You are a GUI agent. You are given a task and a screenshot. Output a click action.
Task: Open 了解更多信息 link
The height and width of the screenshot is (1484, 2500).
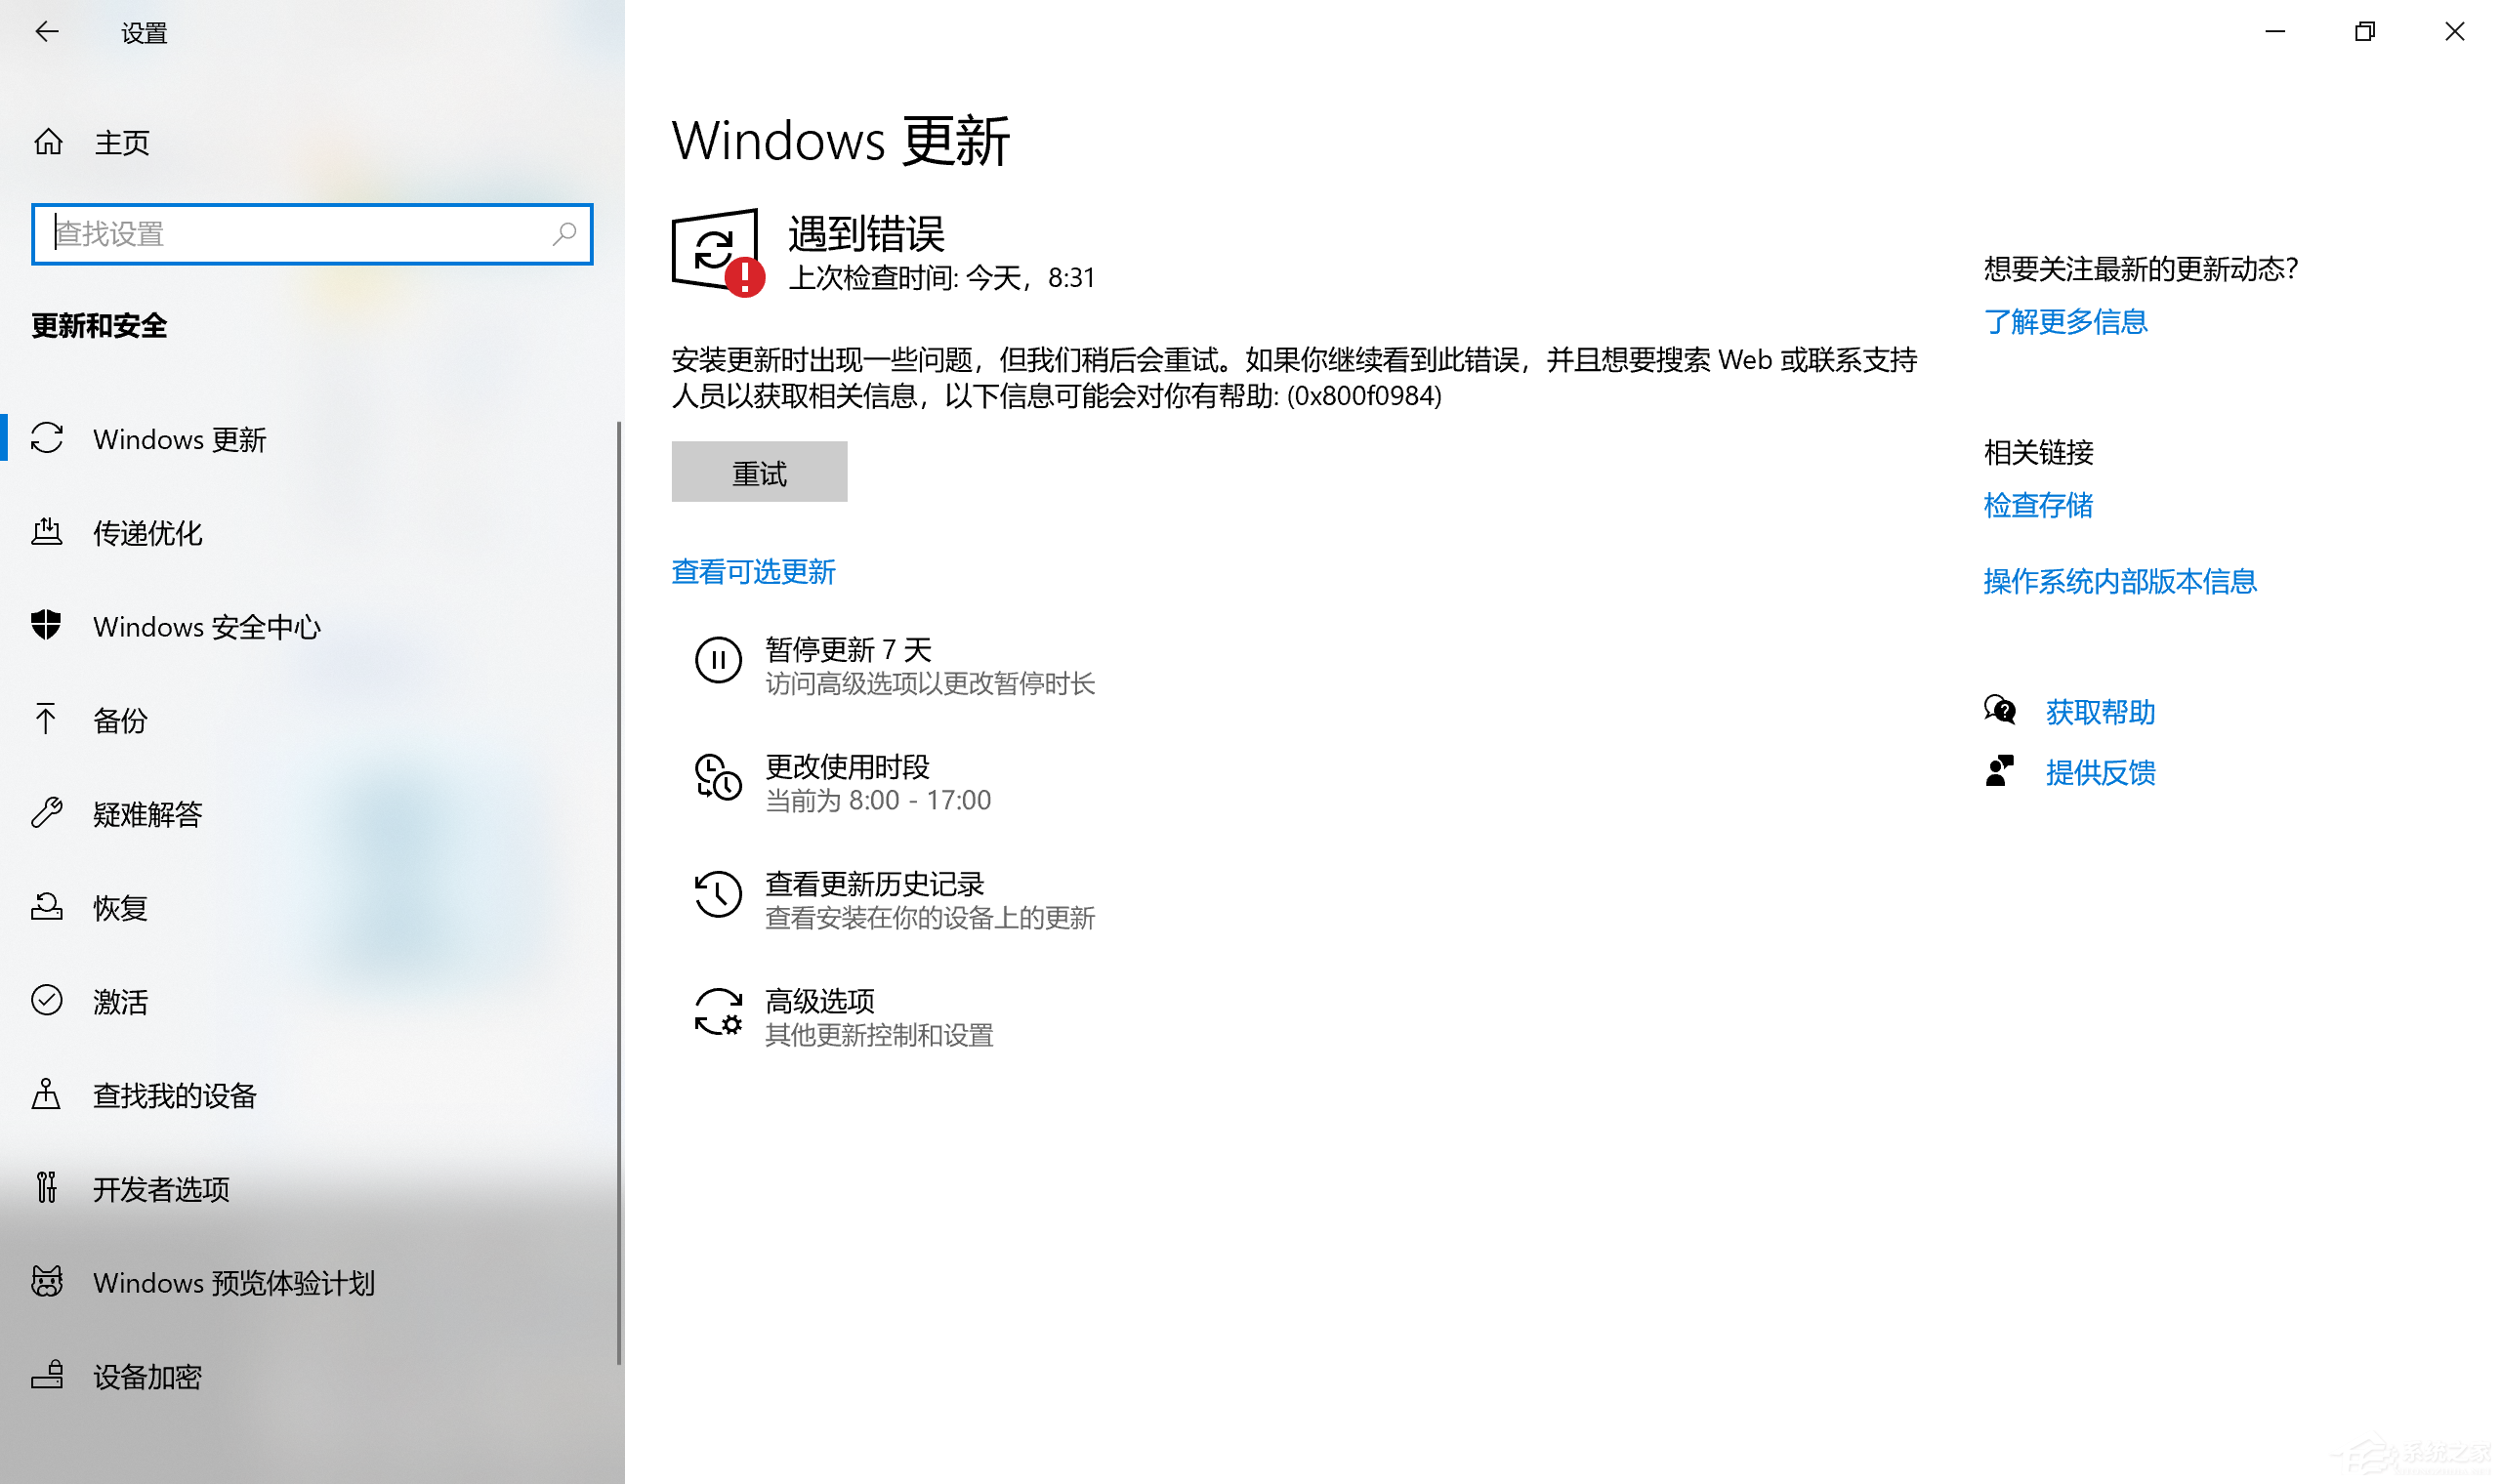[2064, 321]
